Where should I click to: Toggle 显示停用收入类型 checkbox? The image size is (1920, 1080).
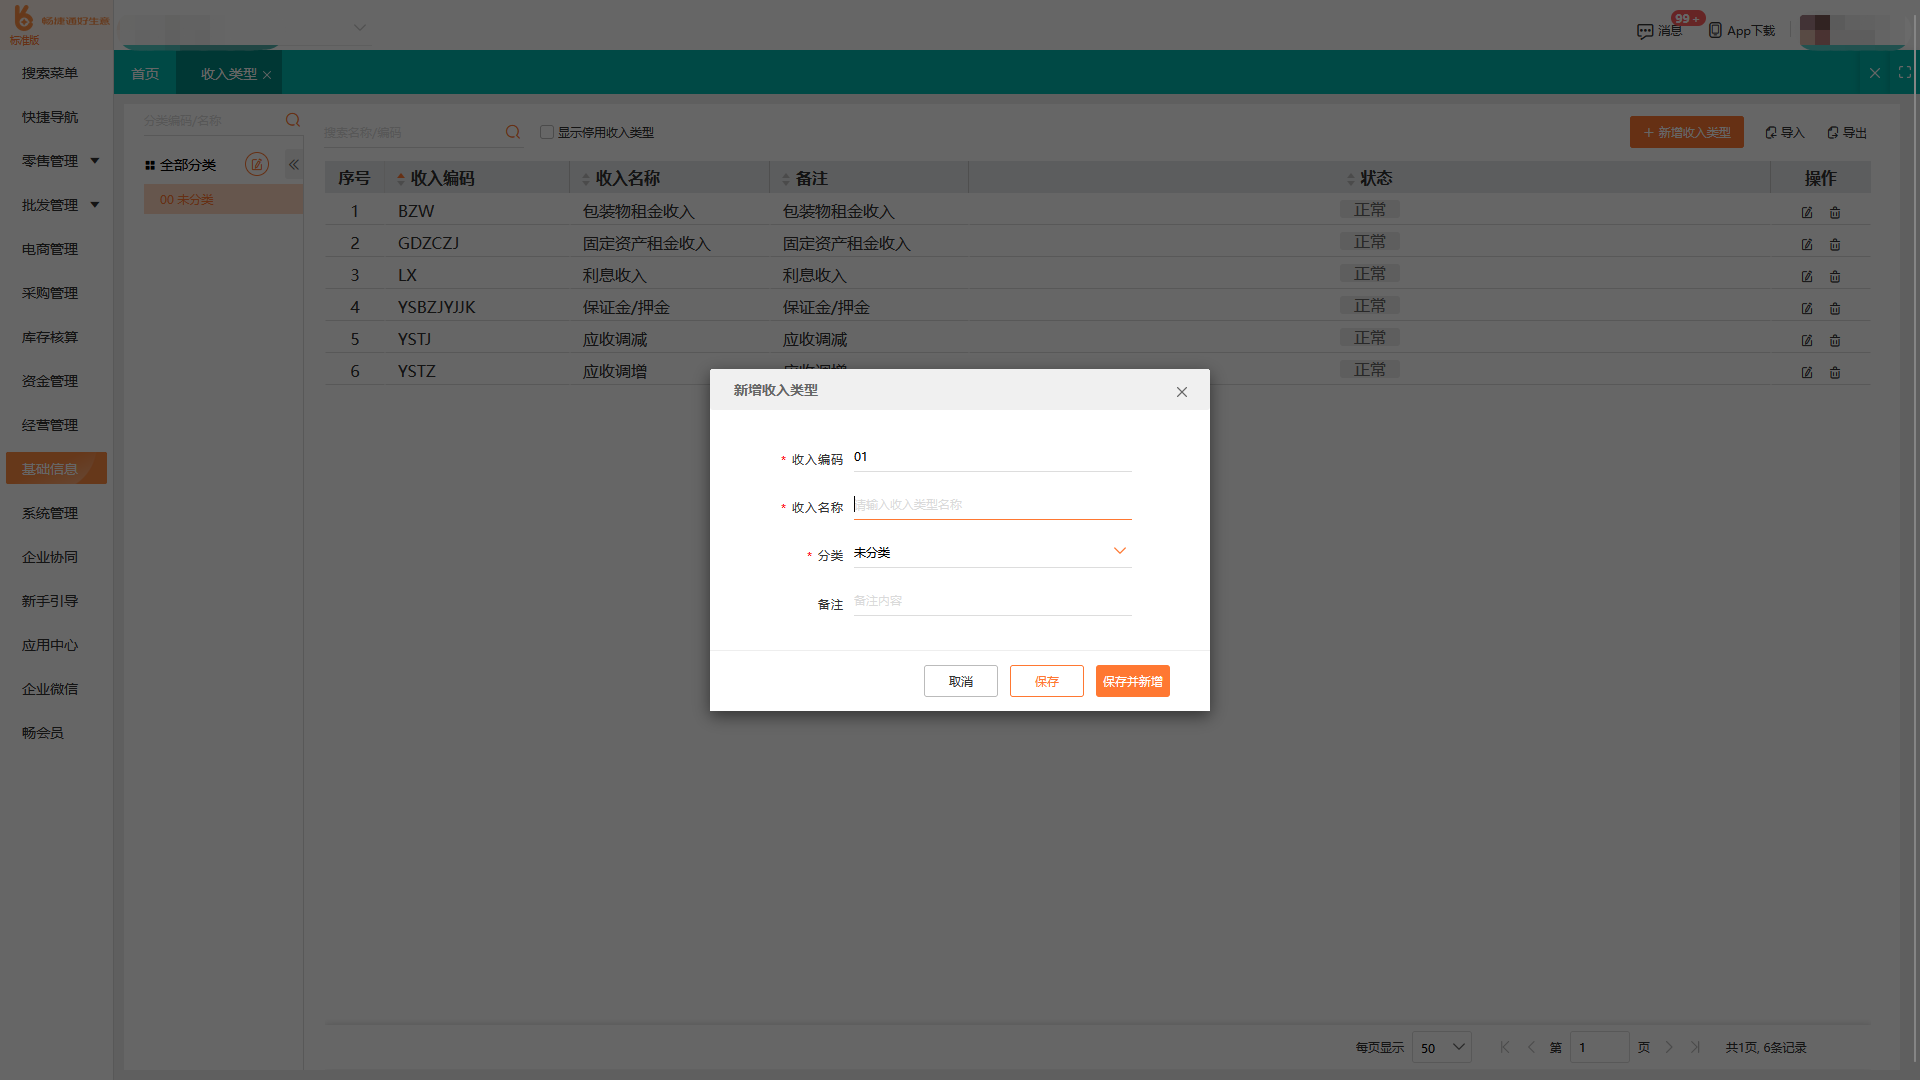pos(546,132)
